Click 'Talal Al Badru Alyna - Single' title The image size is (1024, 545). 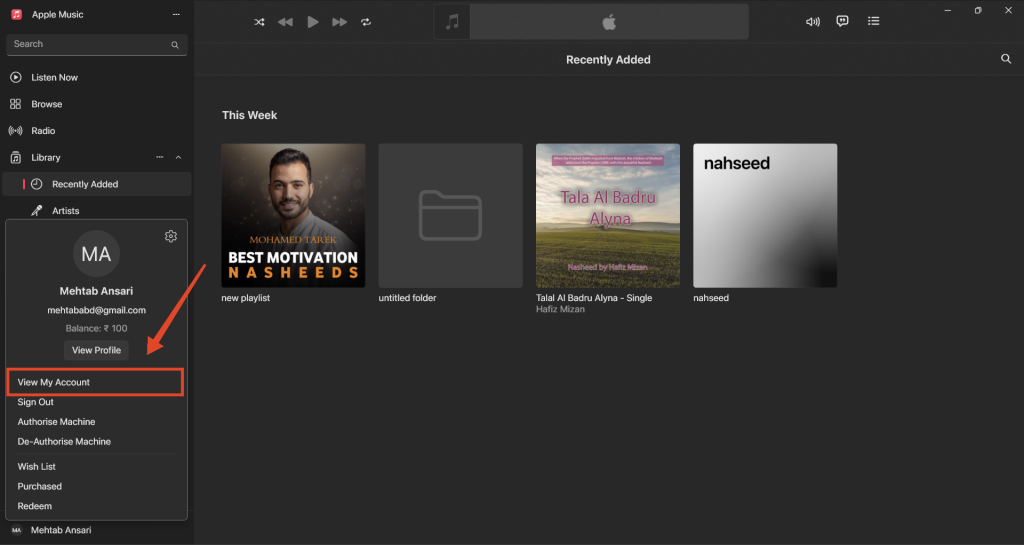click(x=594, y=298)
